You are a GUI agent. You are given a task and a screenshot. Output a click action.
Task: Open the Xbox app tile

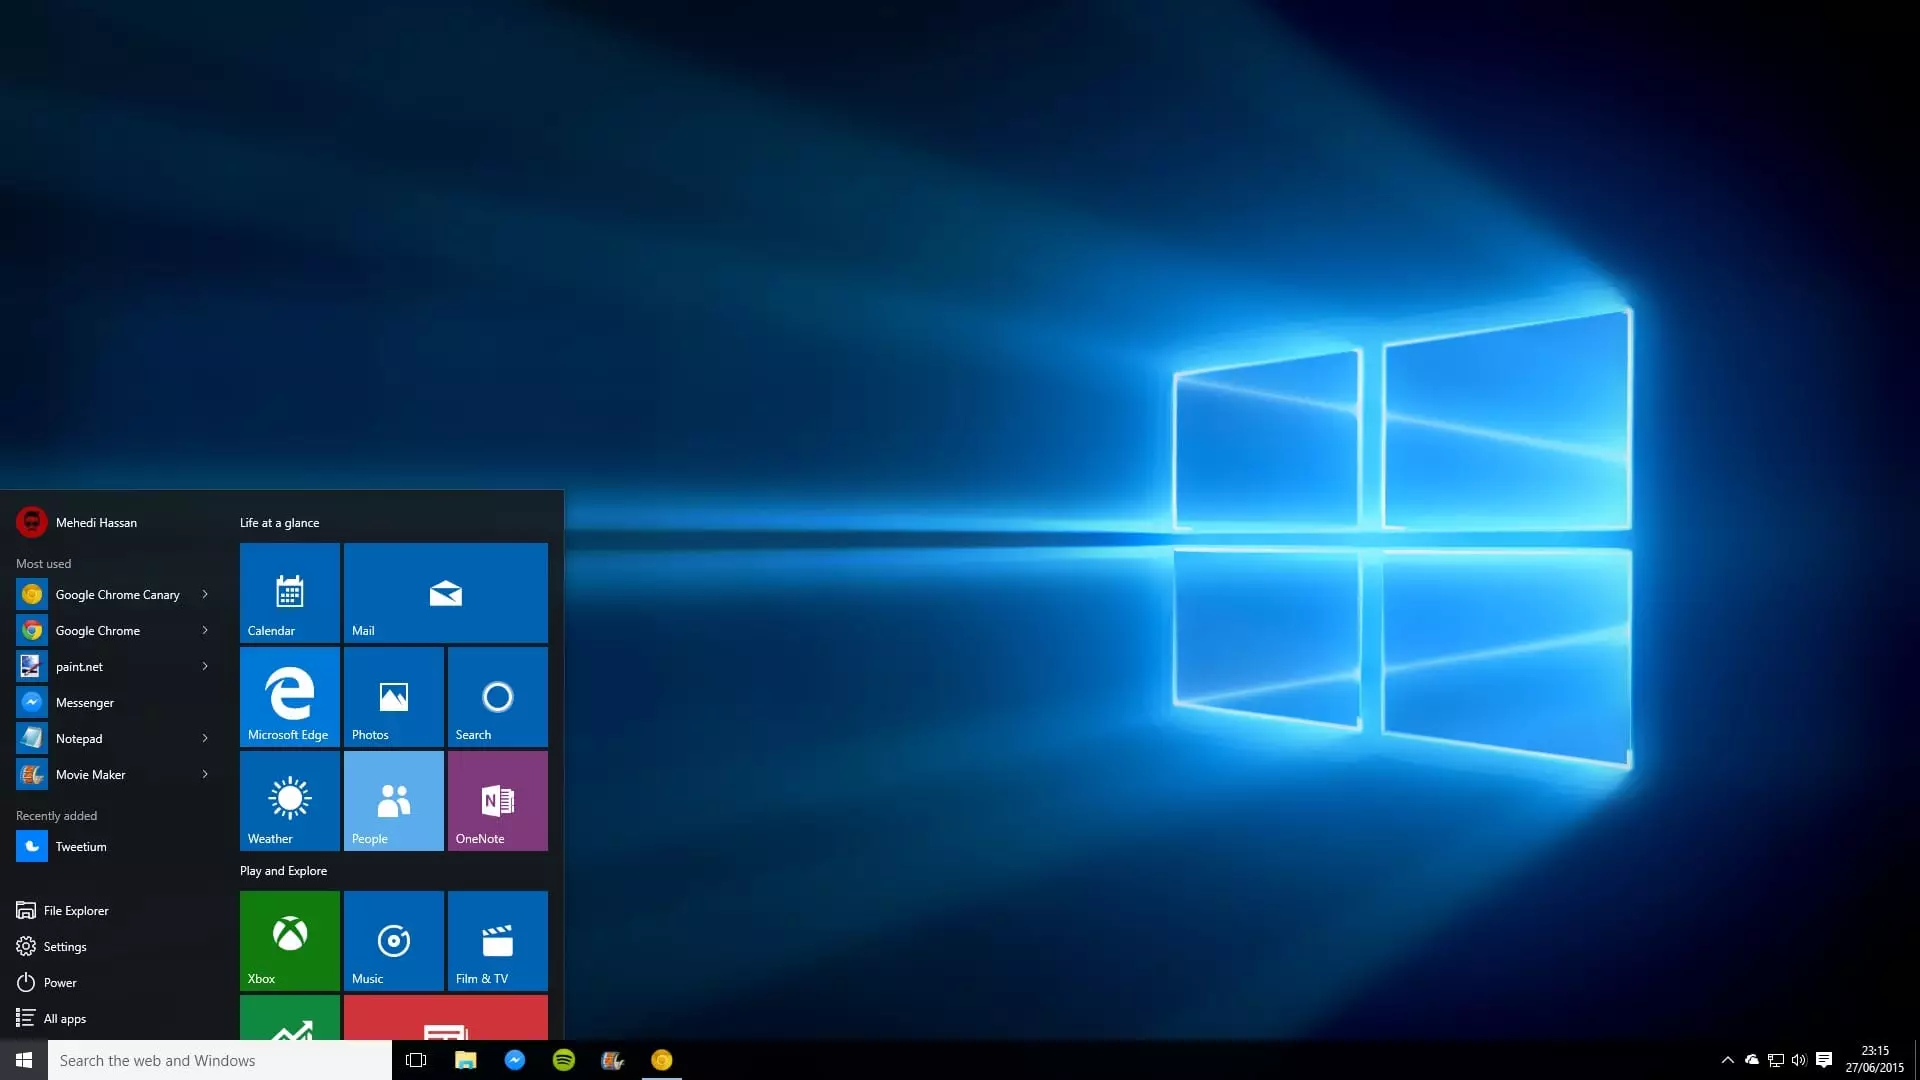point(289,940)
